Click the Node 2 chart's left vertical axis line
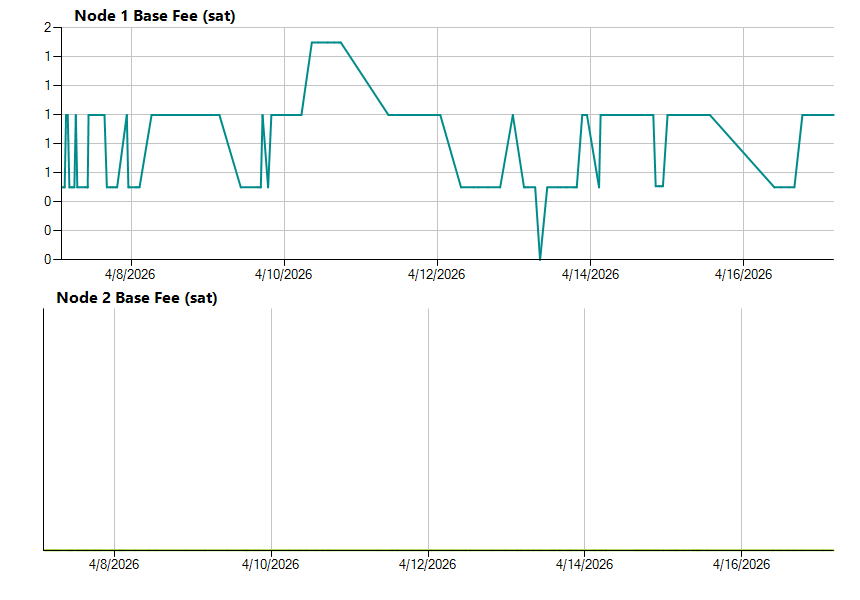The image size is (860, 600). 44,430
